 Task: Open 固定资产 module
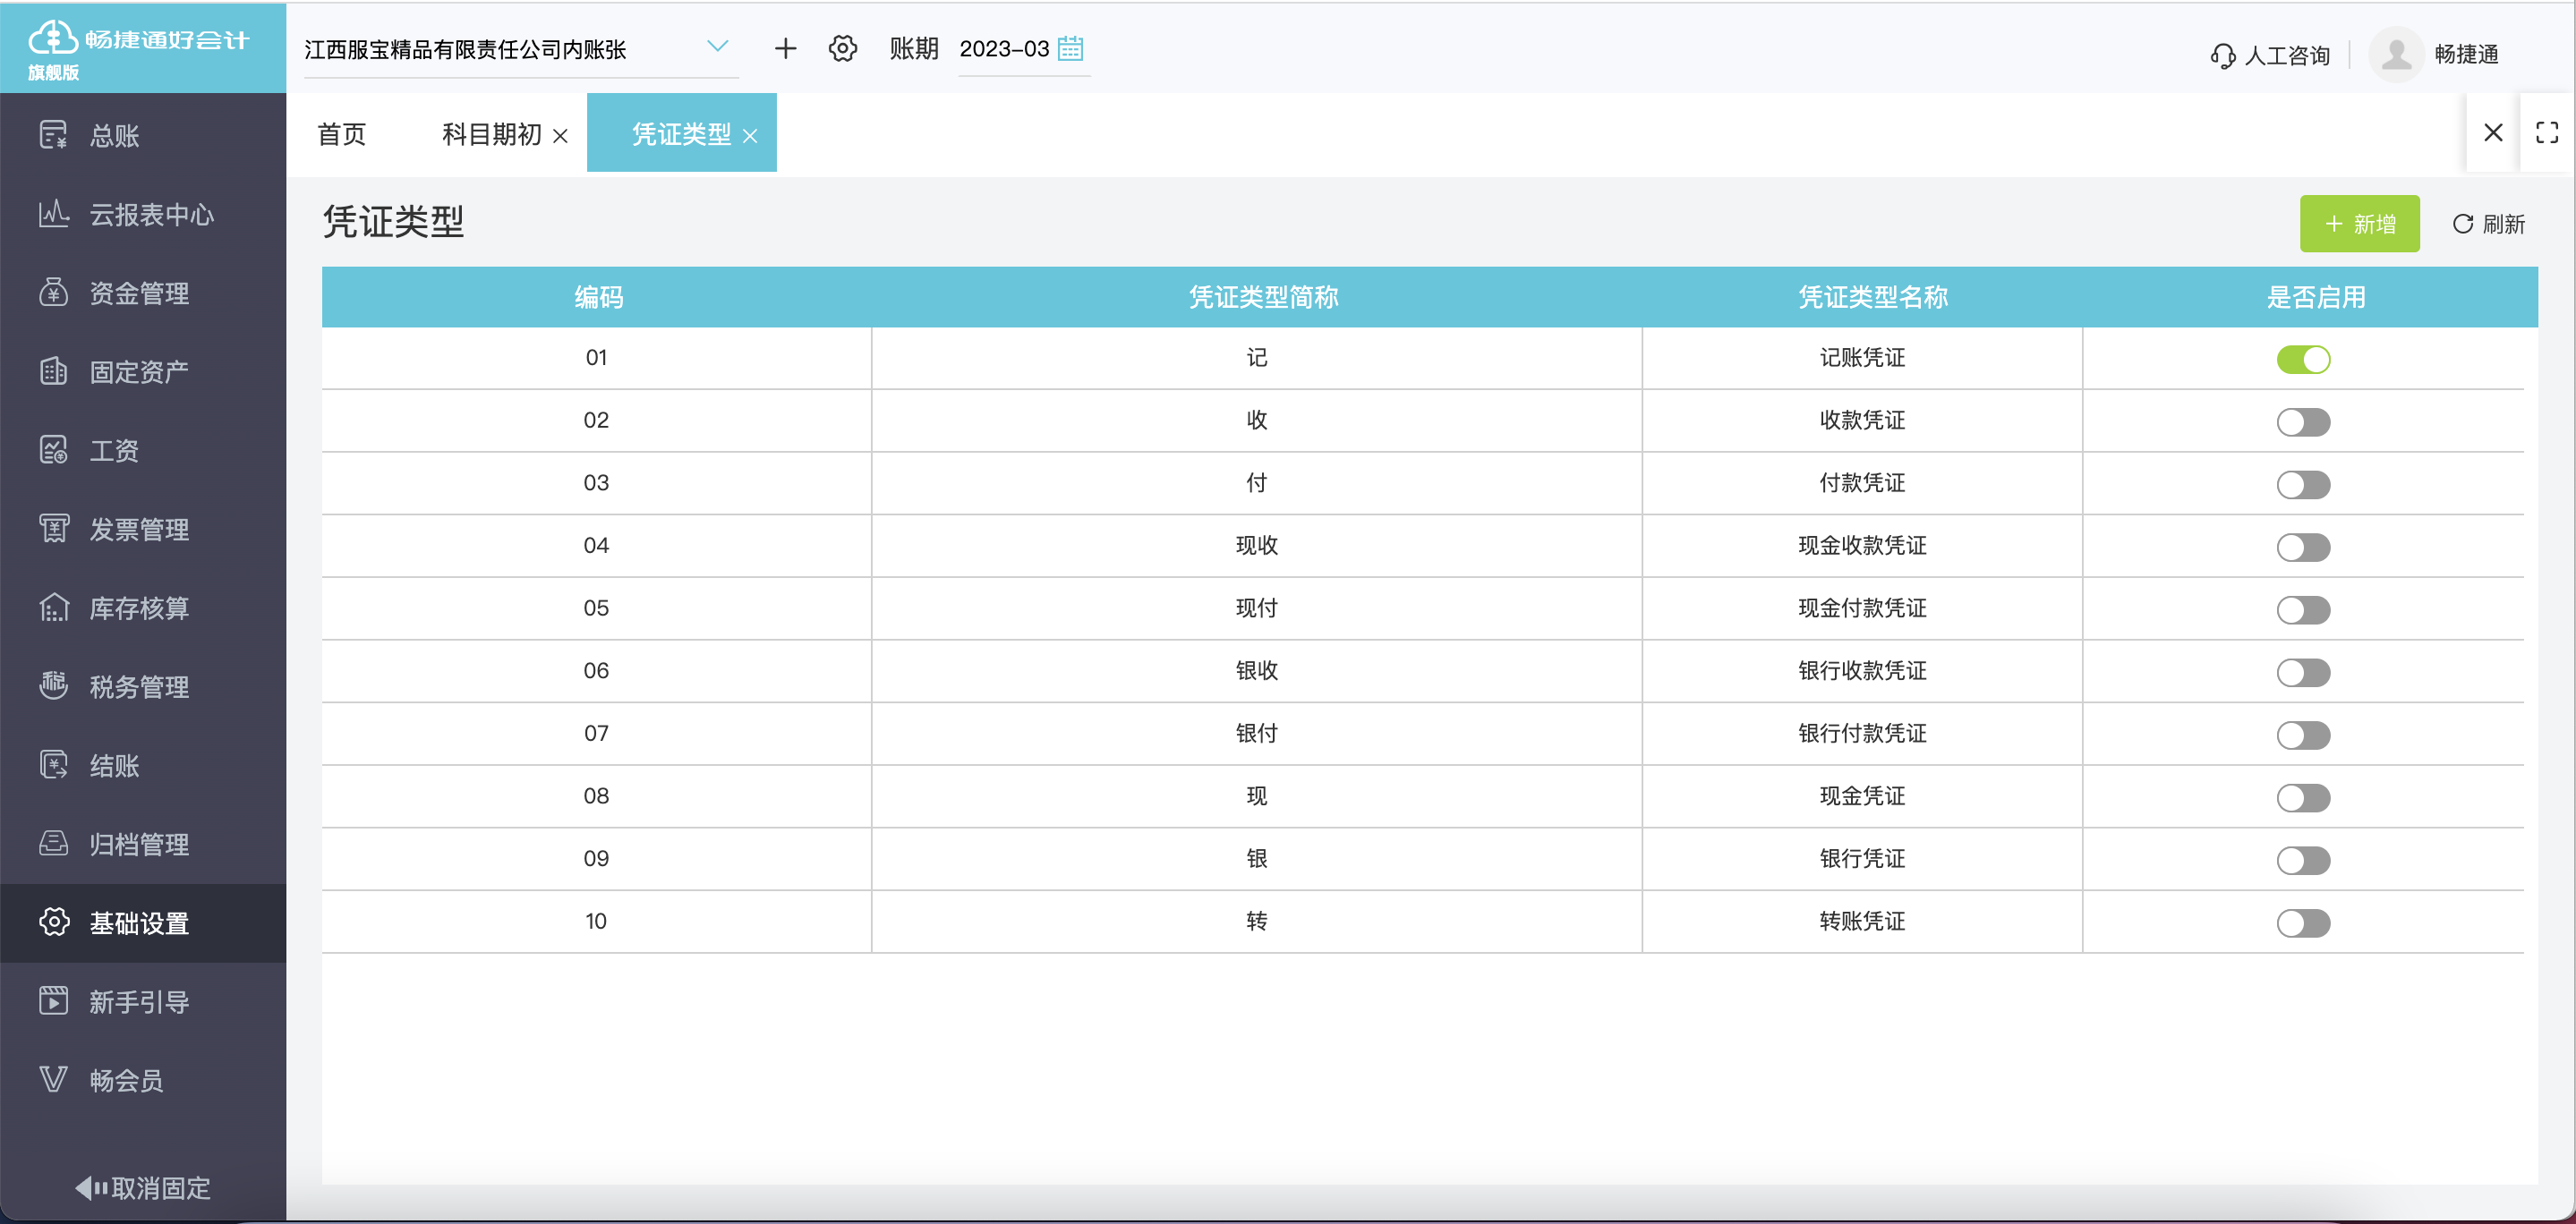coord(140,371)
